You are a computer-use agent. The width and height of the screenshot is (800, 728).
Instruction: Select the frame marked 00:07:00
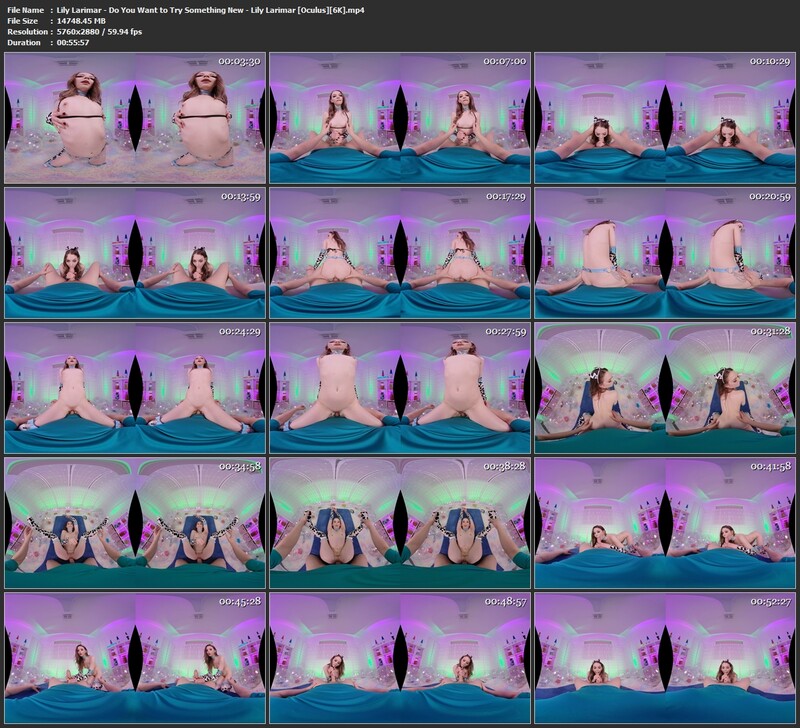[399, 117]
